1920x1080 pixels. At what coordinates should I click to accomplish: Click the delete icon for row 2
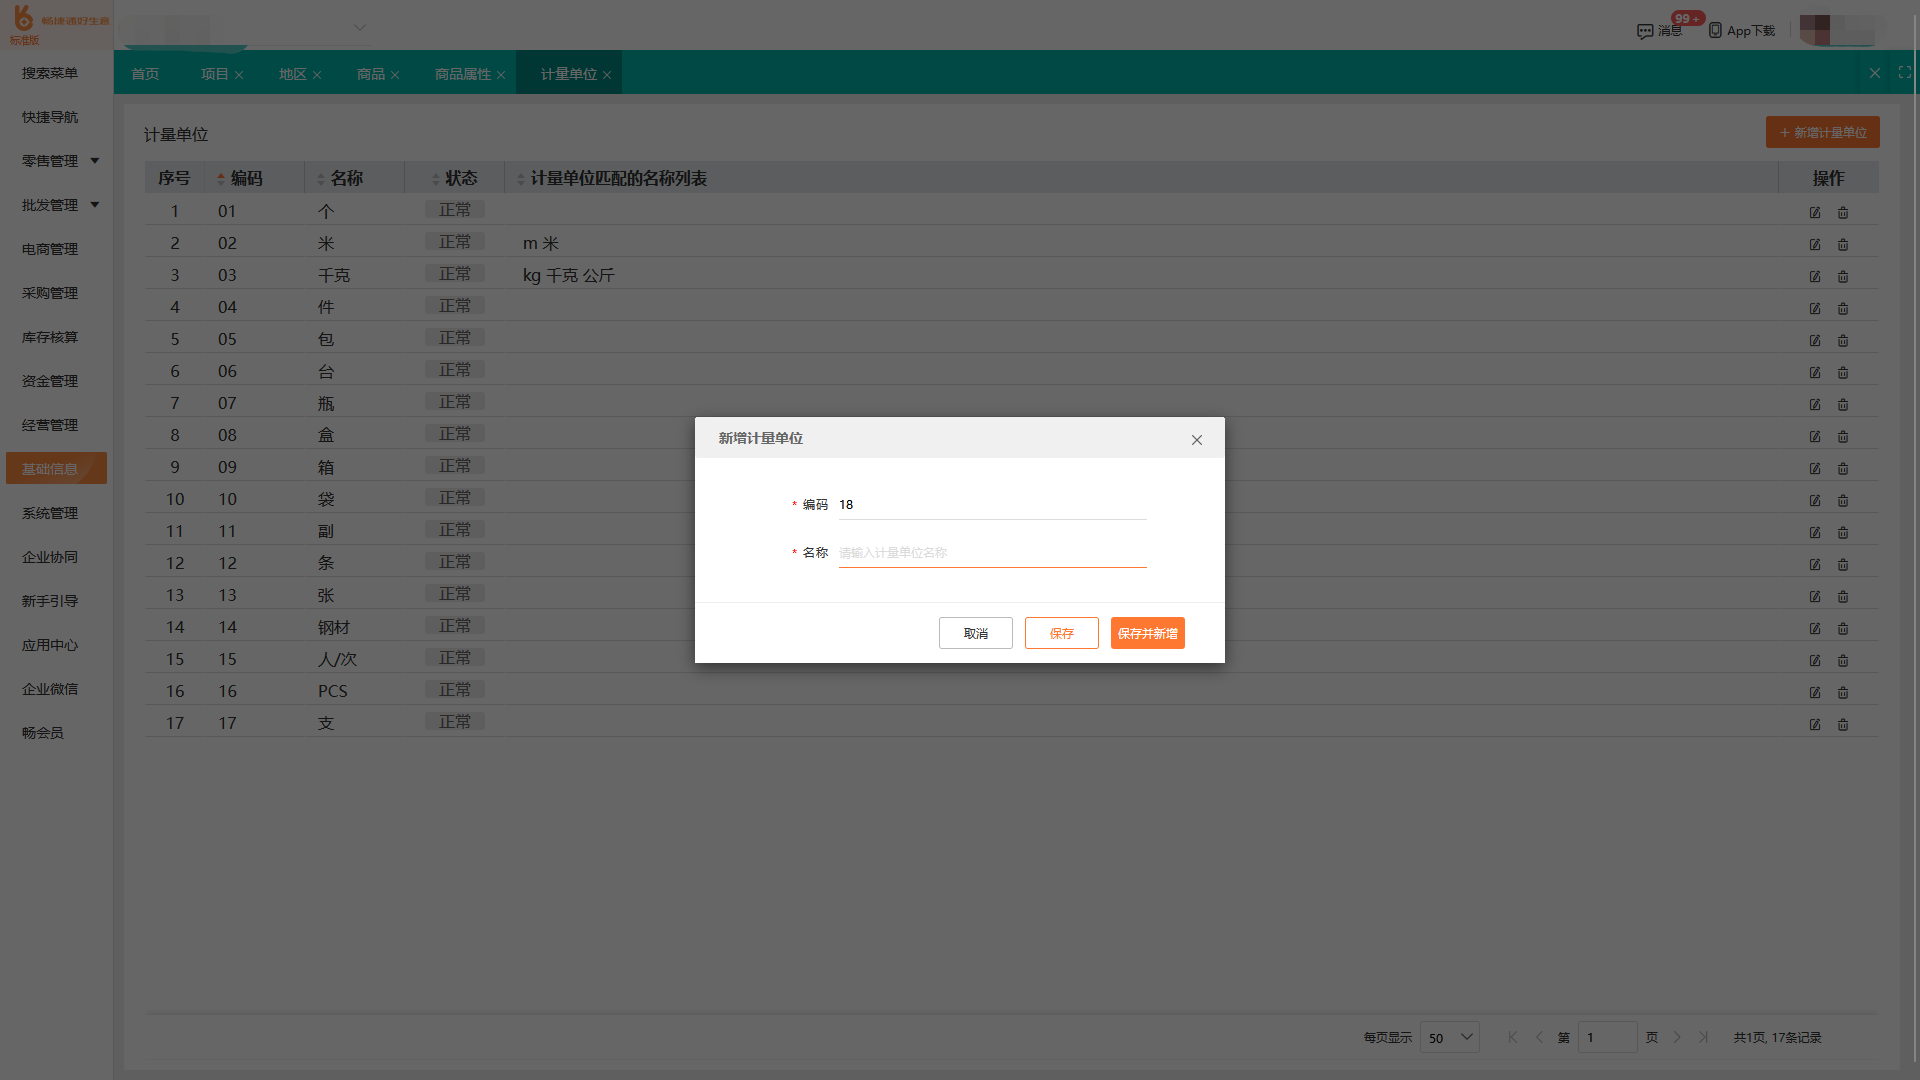pyautogui.click(x=1844, y=244)
